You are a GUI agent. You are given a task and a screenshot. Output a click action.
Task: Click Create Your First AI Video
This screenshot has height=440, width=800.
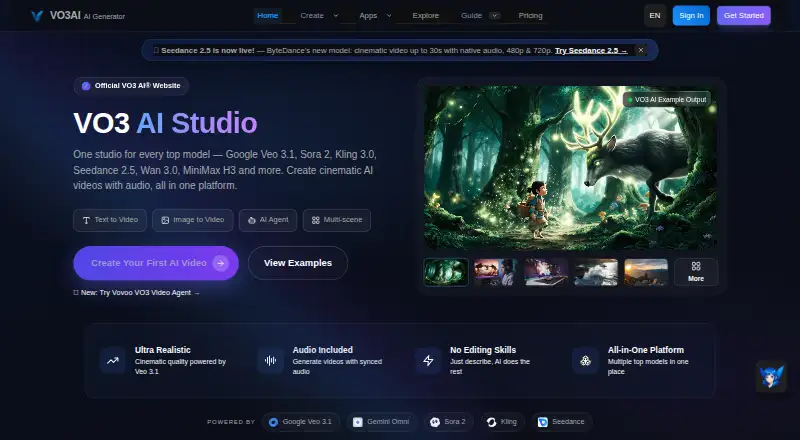point(156,263)
